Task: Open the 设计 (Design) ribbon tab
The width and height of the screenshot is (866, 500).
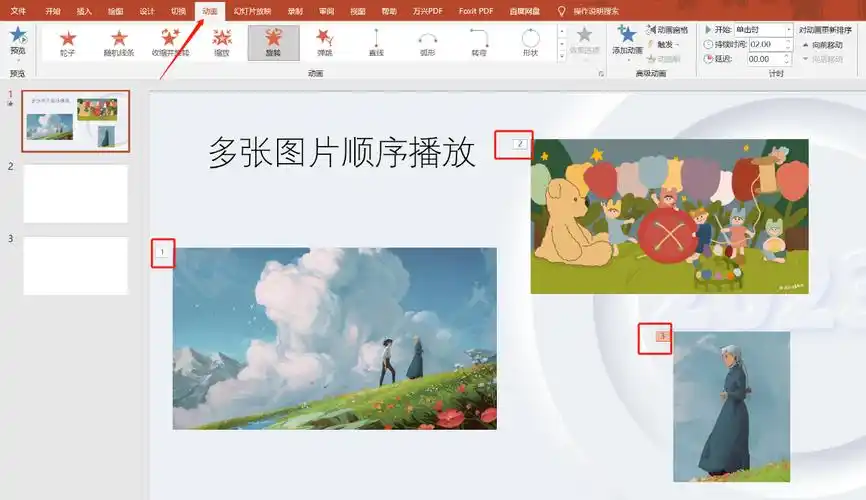Action: (x=147, y=10)
